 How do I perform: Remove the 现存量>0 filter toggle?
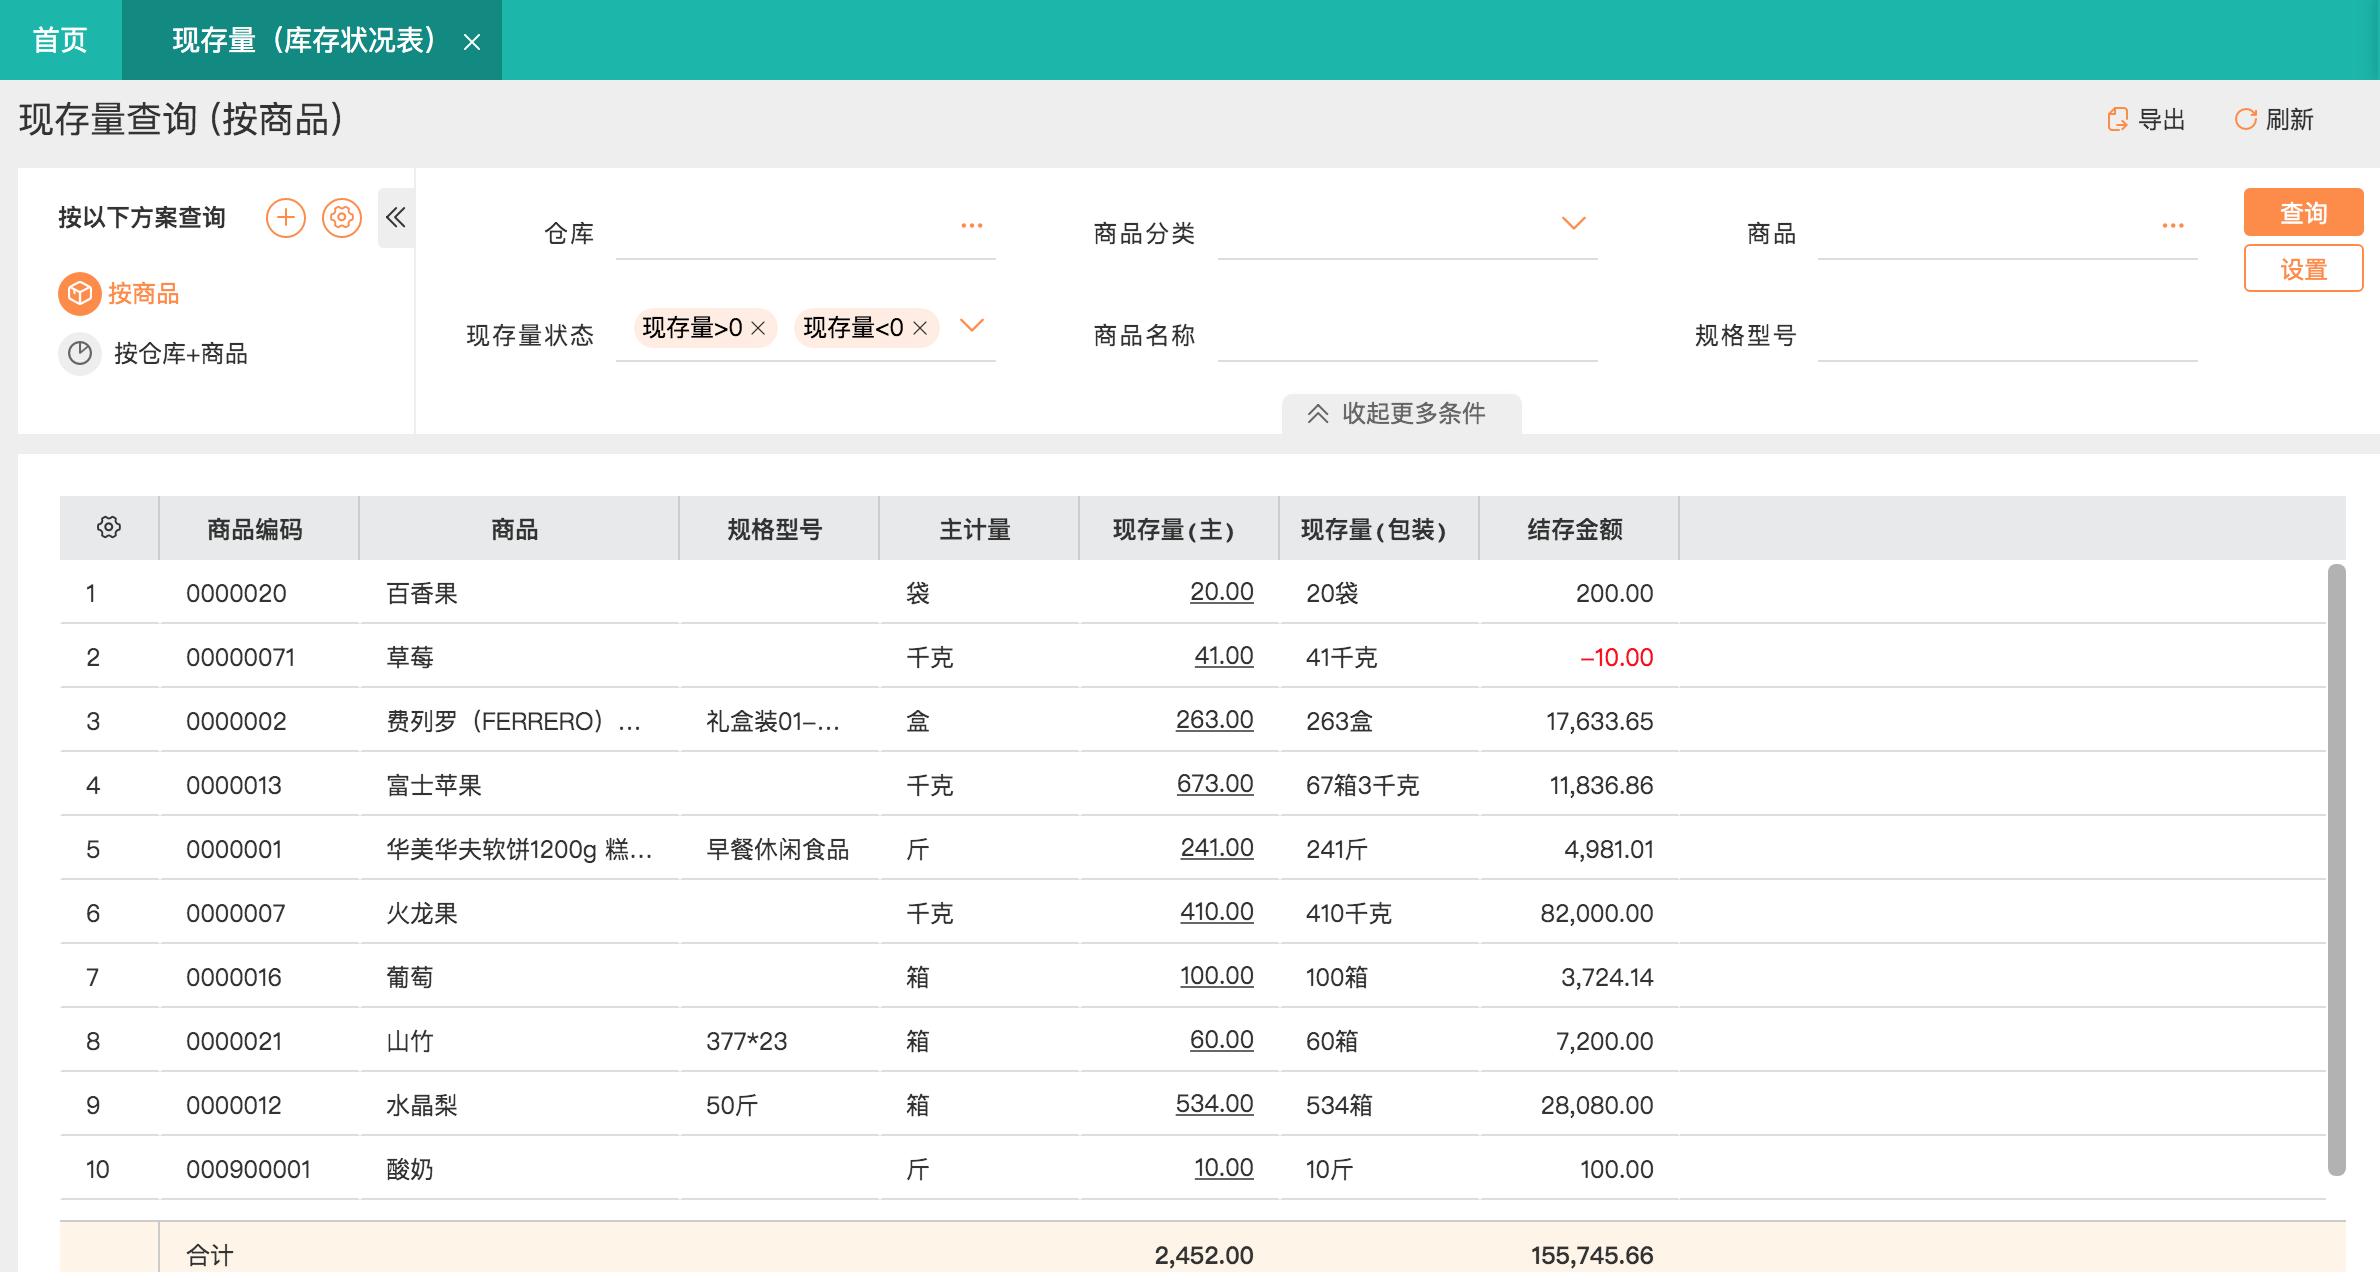pyautogui.click(x=757, y=327)
